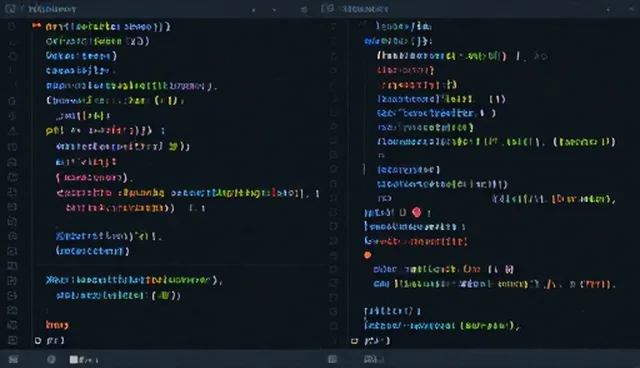
Task: Click the orange arrow marker on left editor's first line
Action: tap(37, 26)
